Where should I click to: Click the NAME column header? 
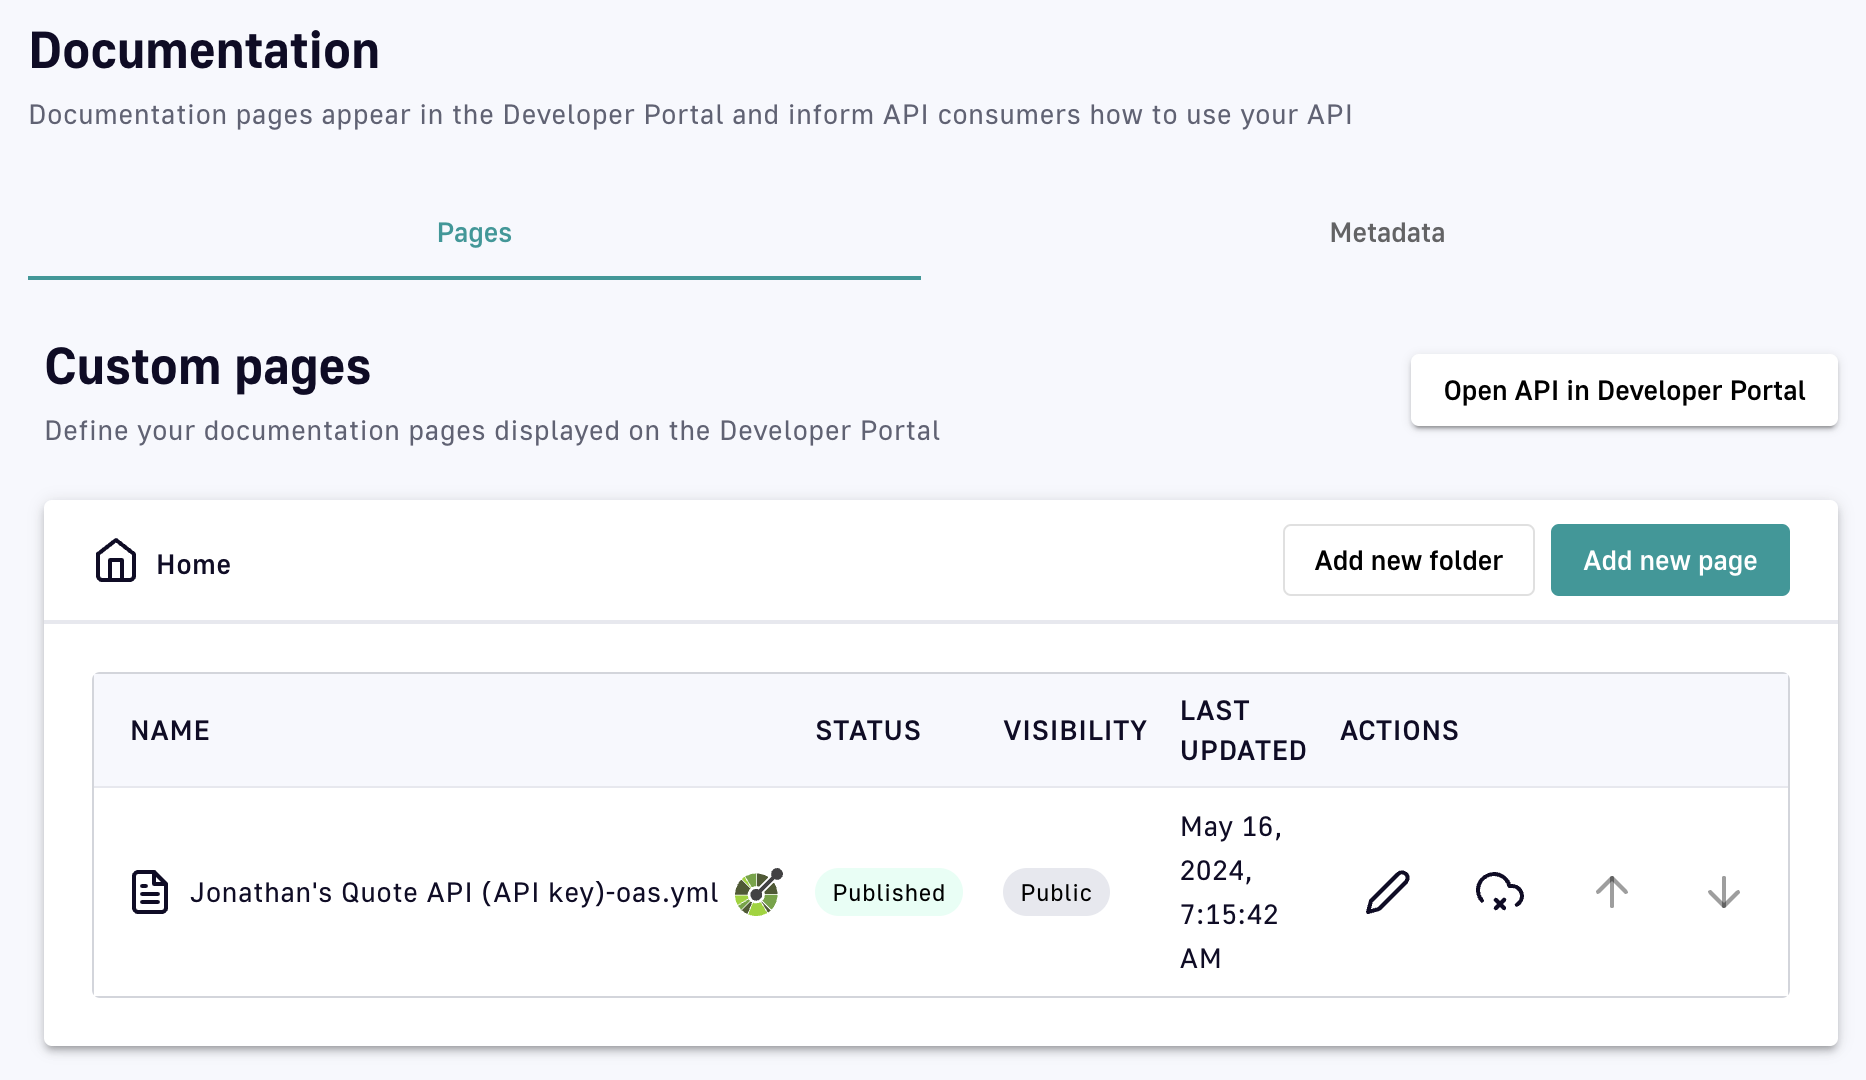click(170, 731)
